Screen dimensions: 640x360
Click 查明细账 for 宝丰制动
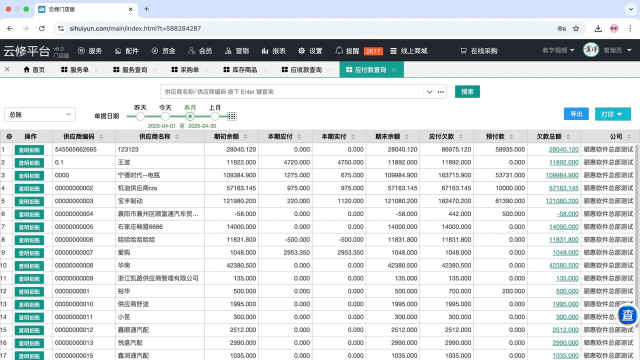coord(29,201)
